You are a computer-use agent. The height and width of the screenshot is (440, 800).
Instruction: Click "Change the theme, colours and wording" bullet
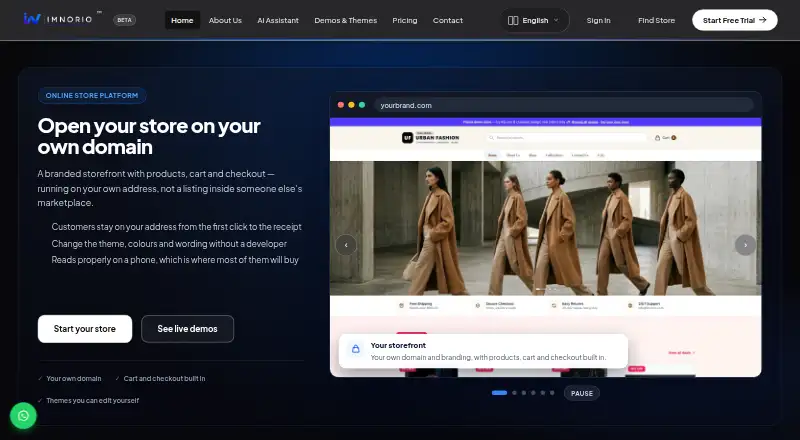point(169,243)
